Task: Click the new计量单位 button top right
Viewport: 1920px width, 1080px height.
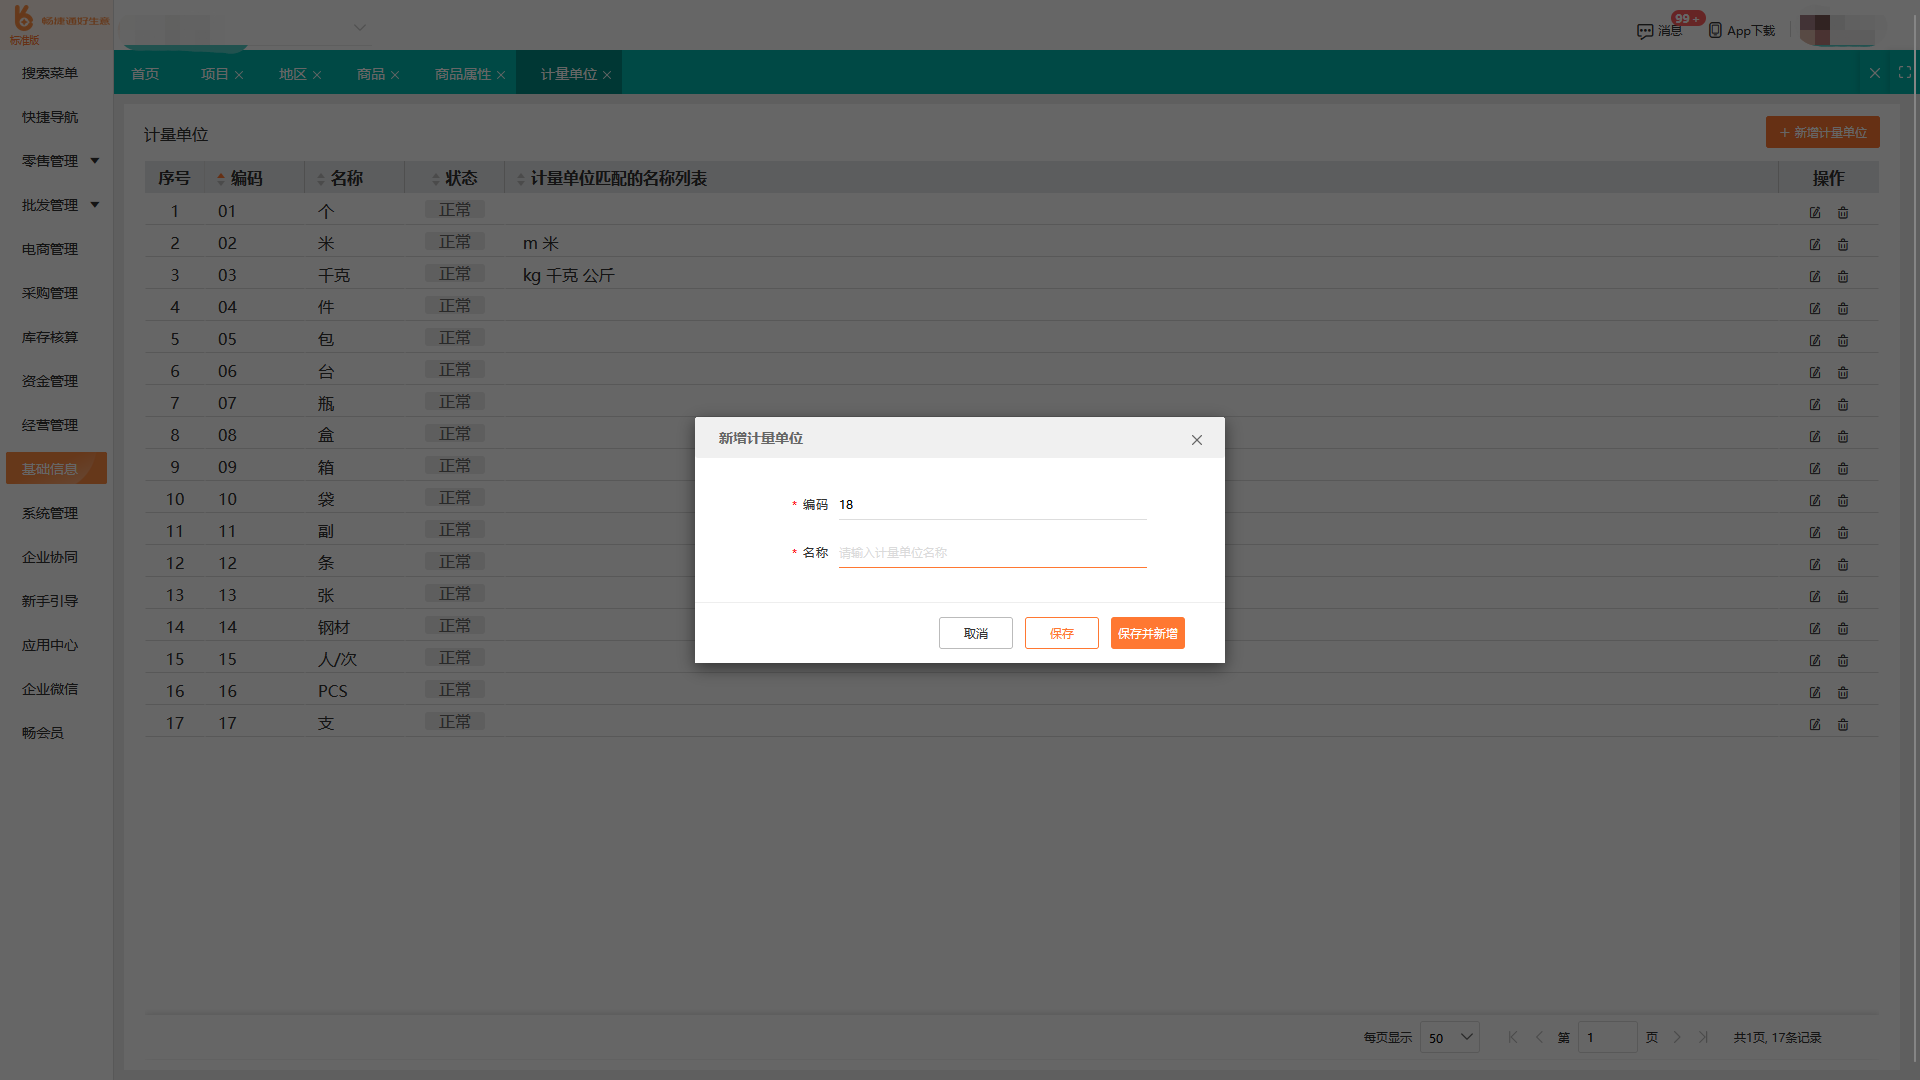Action: [x=1822, y=132]
